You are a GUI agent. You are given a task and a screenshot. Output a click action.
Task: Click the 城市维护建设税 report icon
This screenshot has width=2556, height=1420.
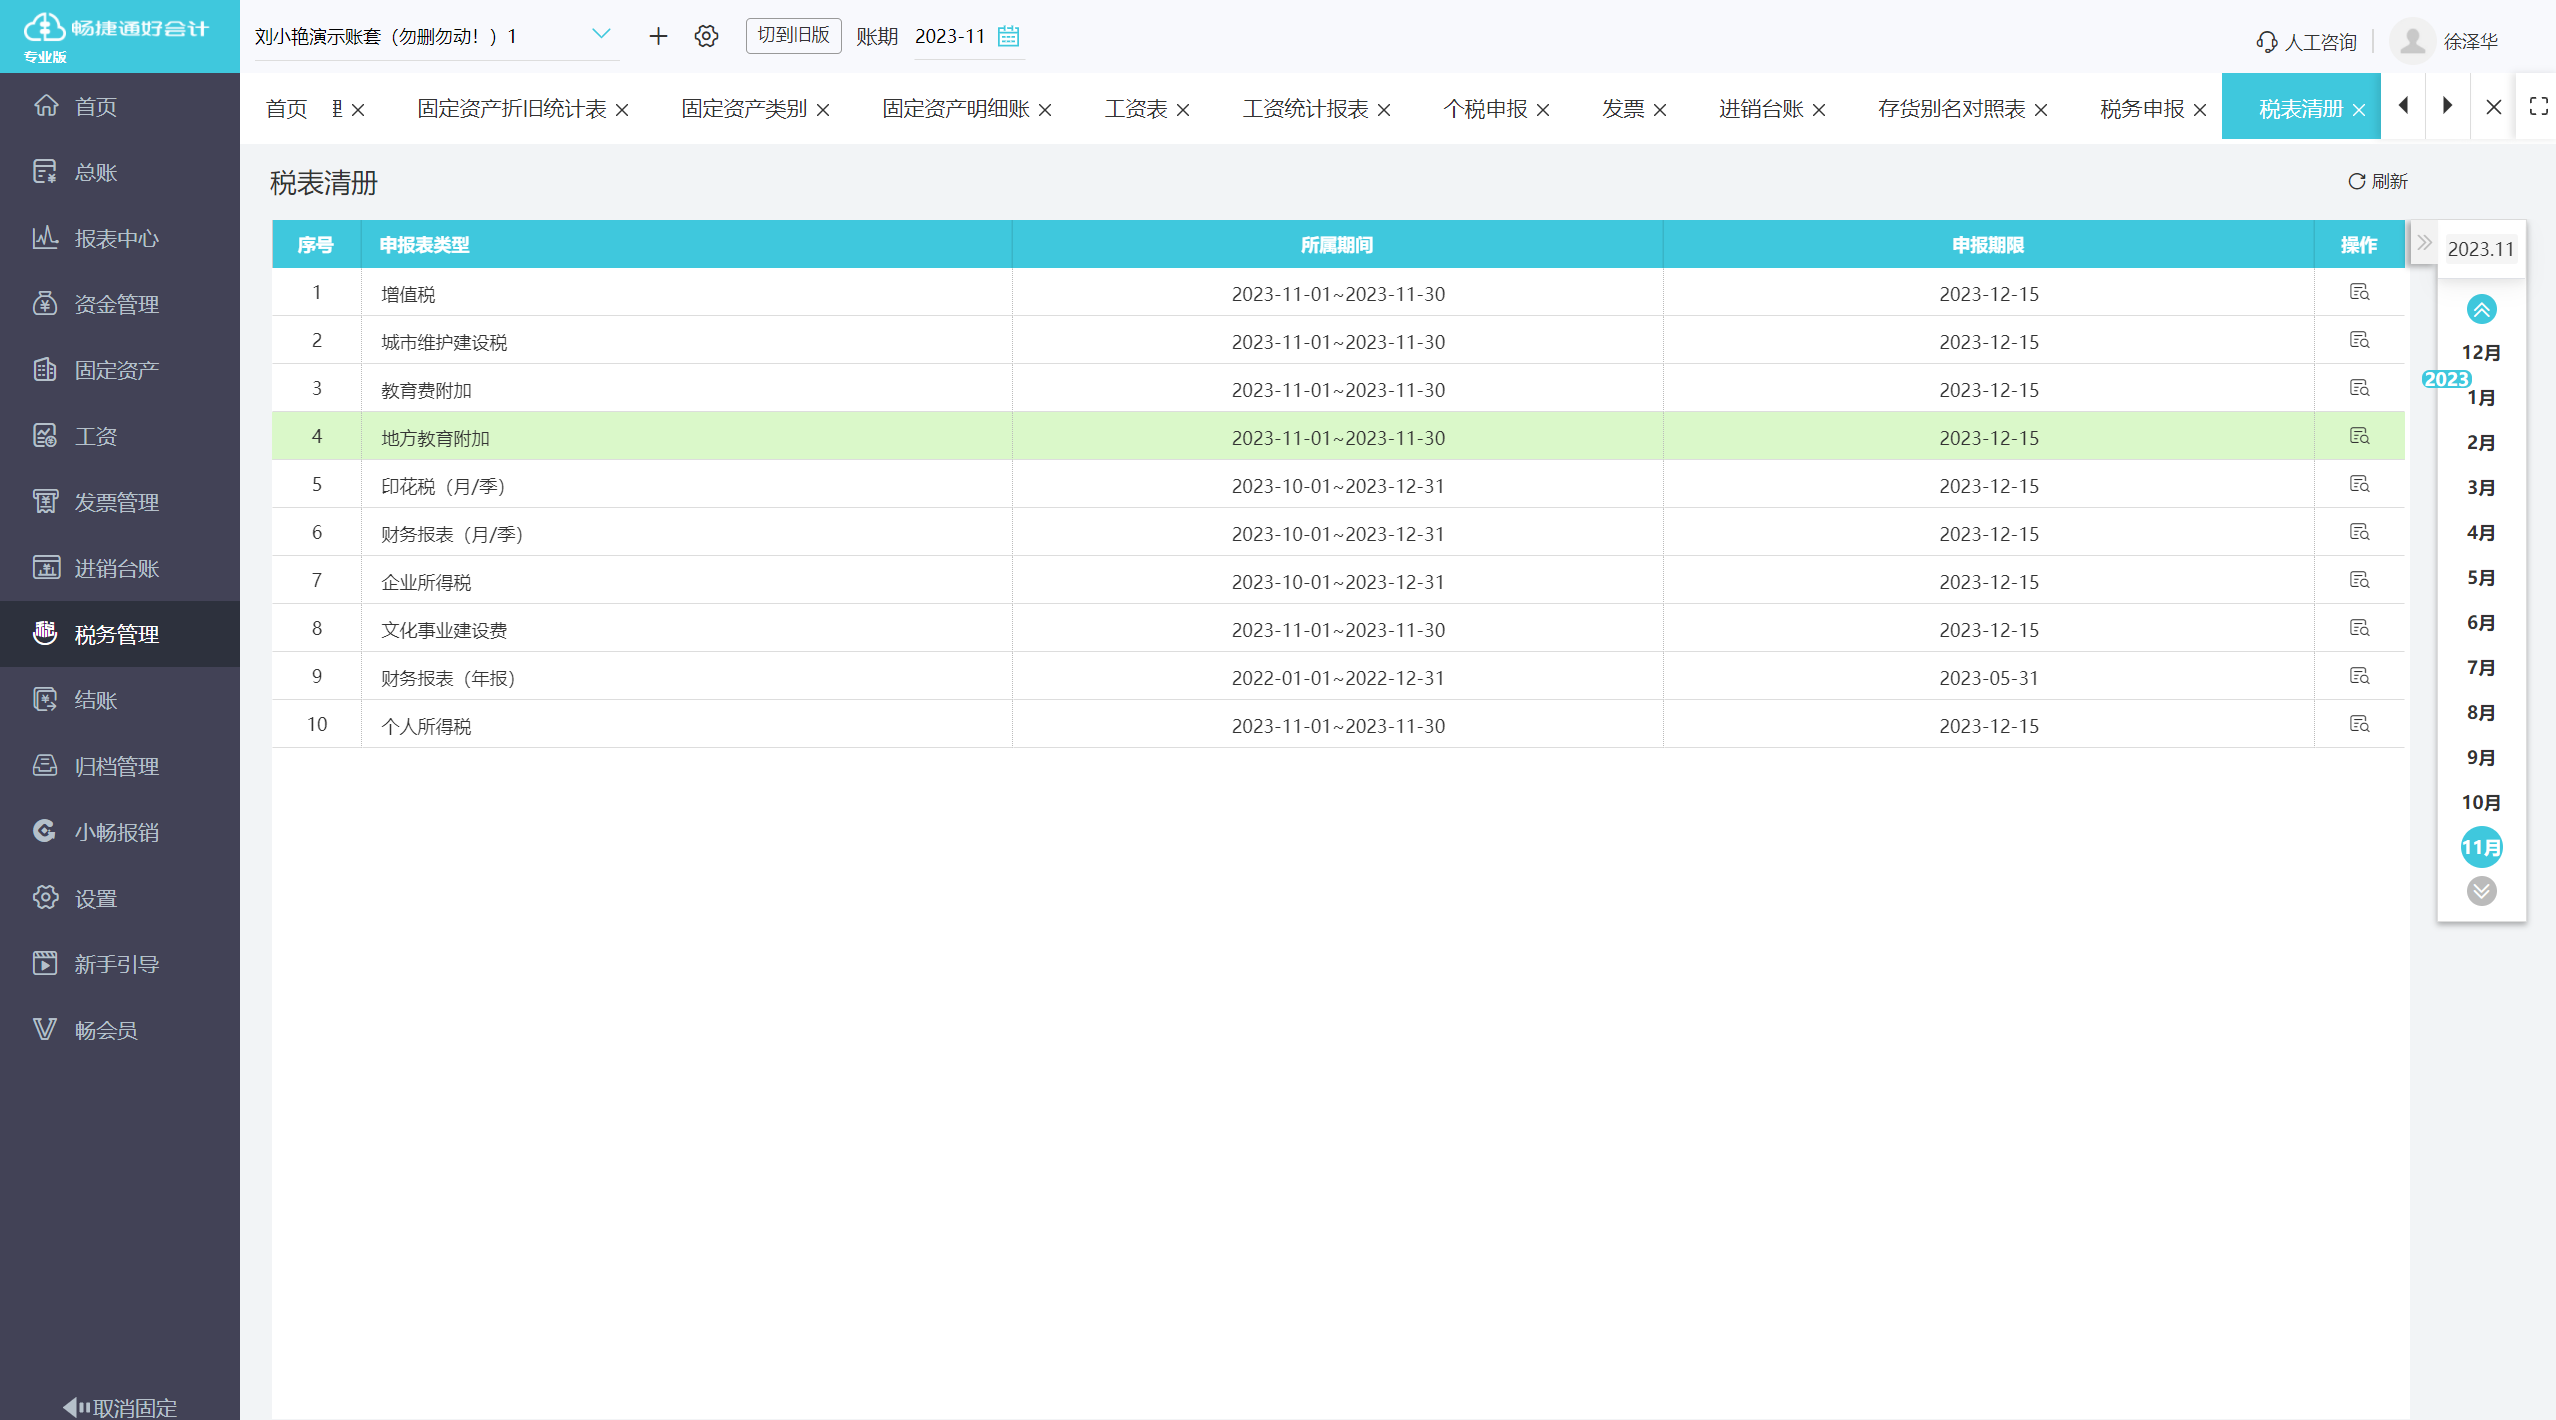click(x=2358, y=341)
